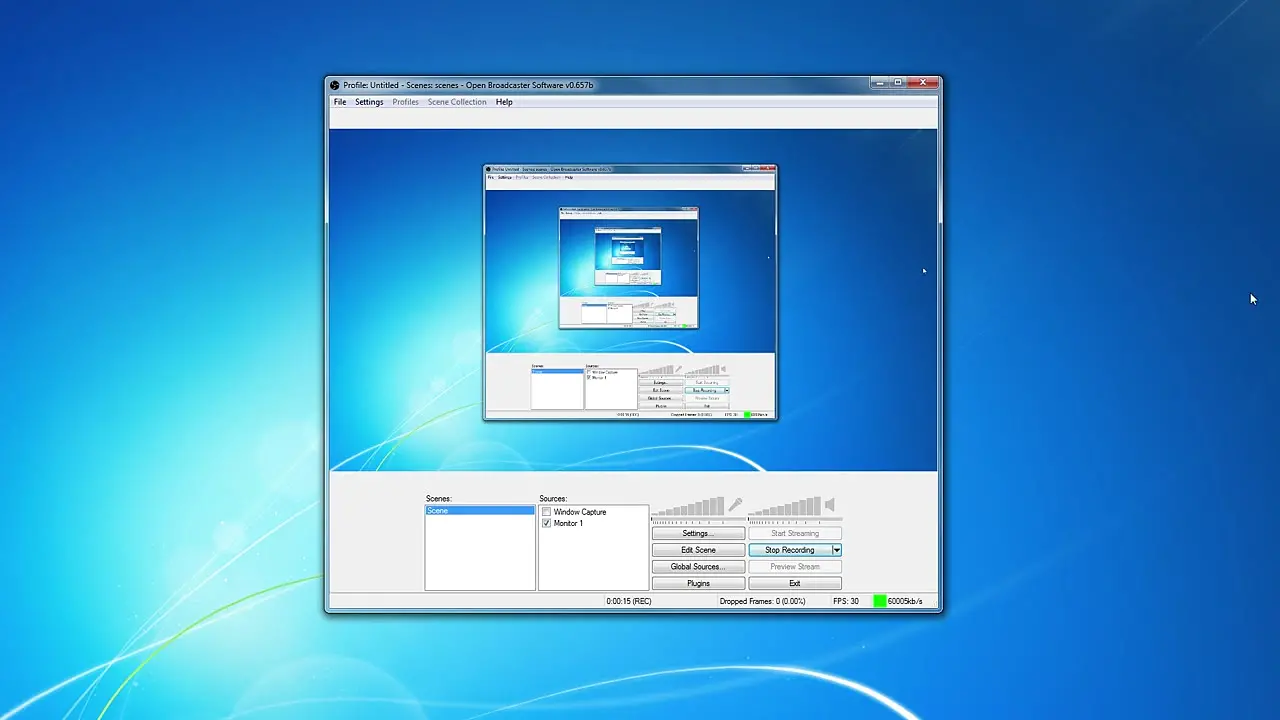Minimize the Open Broadcaster Software window

[x=878, y=83]
